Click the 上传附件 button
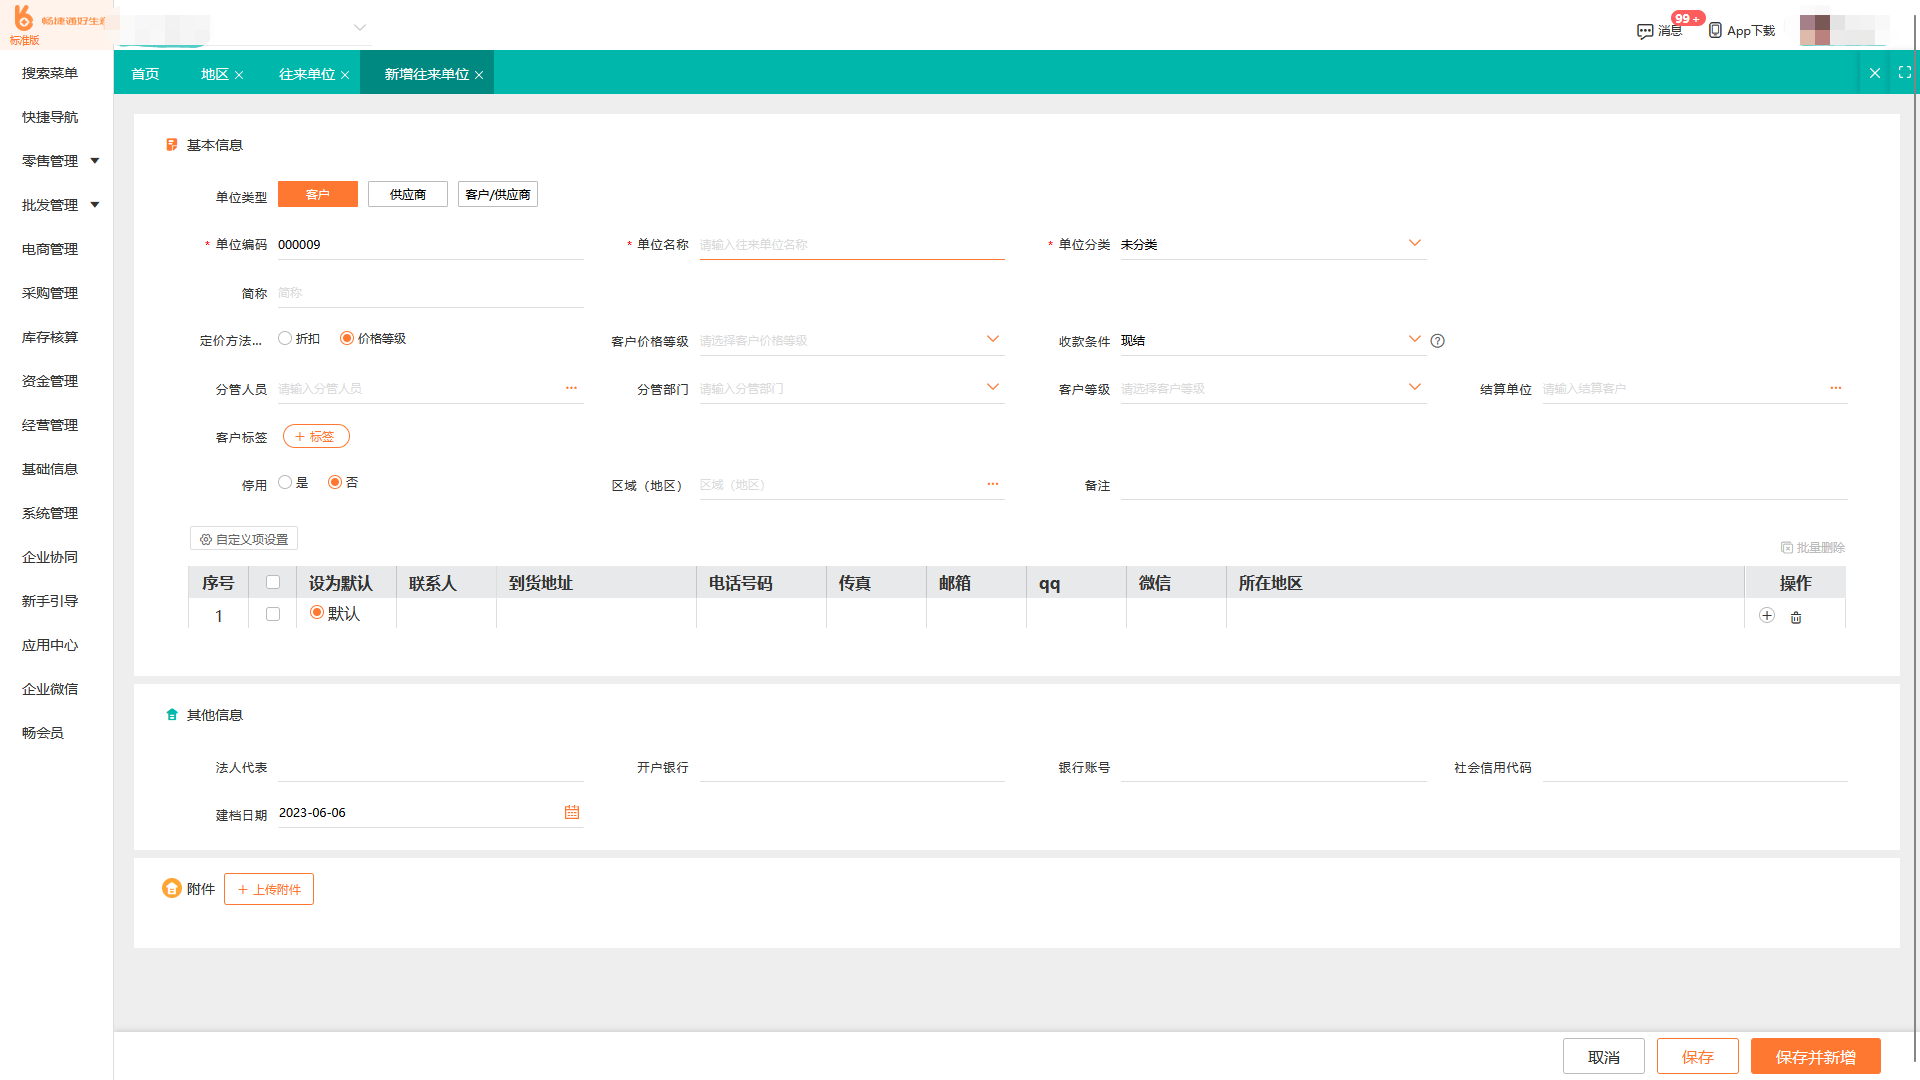This screenshot has height=1080, width=1920. click(x=269, y=889)
